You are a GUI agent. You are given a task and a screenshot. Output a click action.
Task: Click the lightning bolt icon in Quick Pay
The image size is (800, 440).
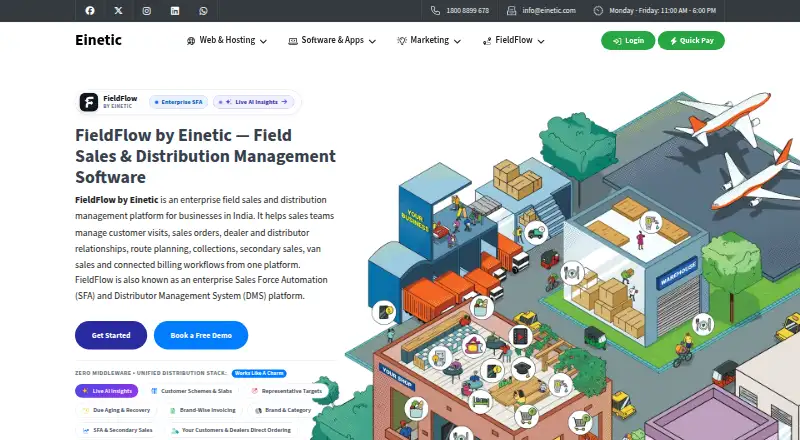(x=673, y=41)
